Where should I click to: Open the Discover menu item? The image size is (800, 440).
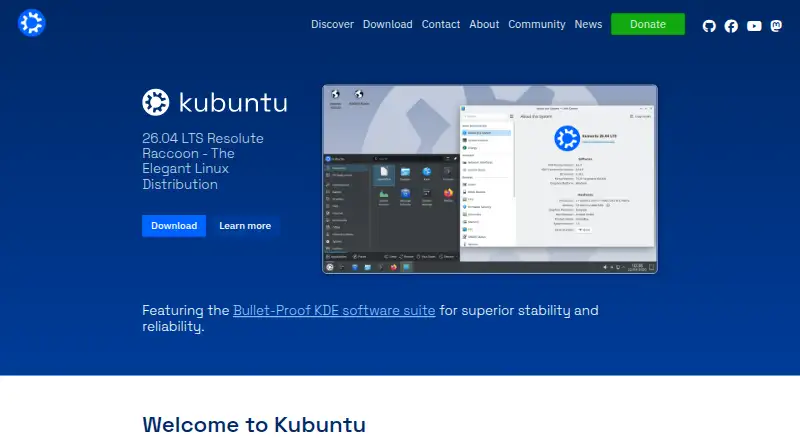click(332, 24)
